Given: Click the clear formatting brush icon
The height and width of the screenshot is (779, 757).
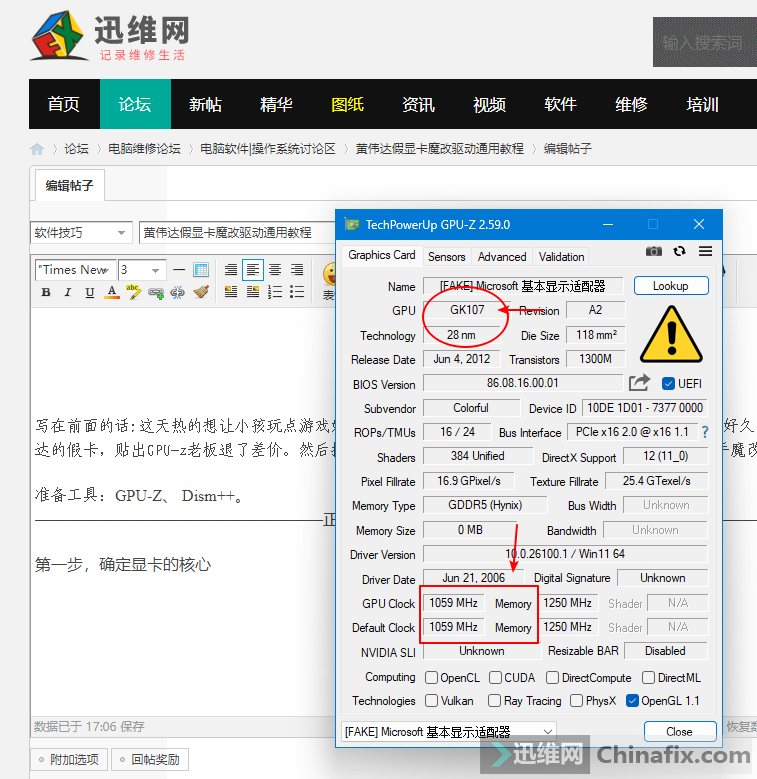Looking at the screenshot, I should [x=201, y=292].
